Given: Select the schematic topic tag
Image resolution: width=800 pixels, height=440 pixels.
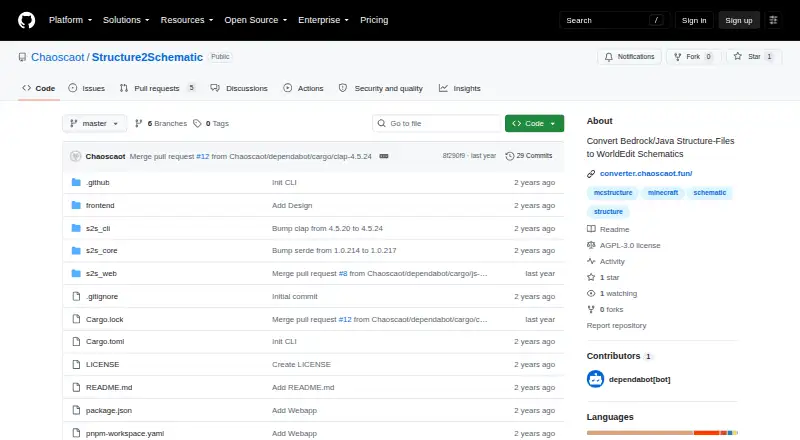Looking at the screenshot, I should [x=710, y=192].
